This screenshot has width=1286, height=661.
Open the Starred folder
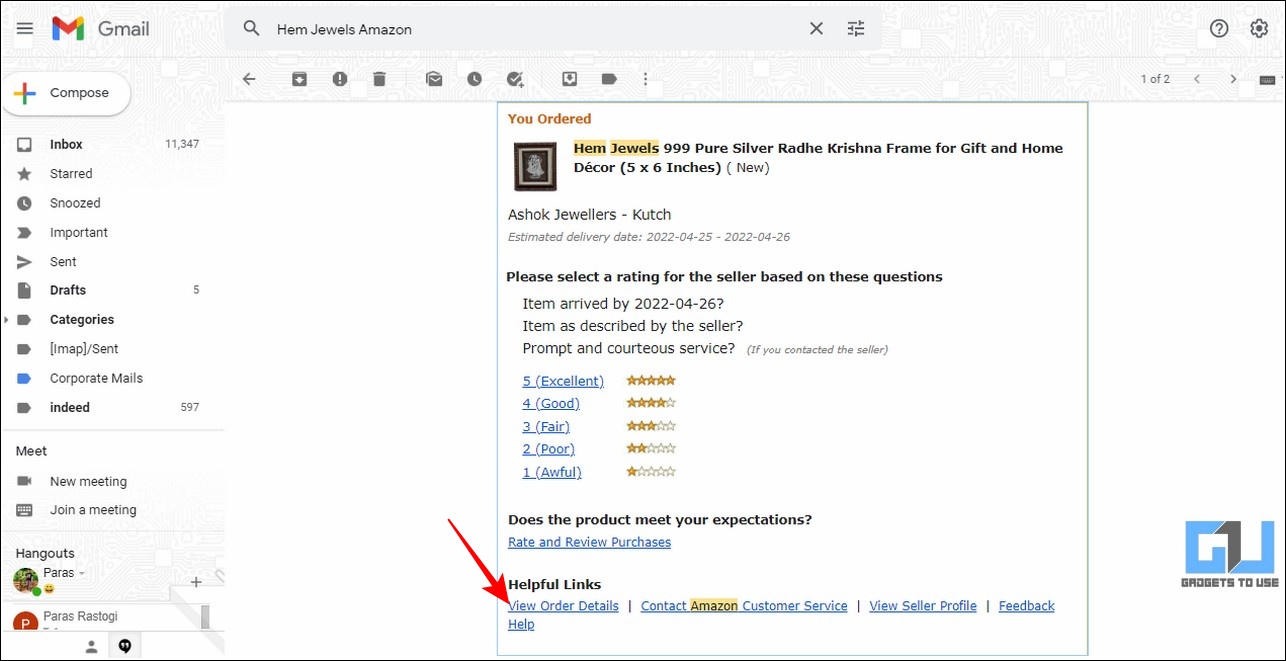coord(71,174)
